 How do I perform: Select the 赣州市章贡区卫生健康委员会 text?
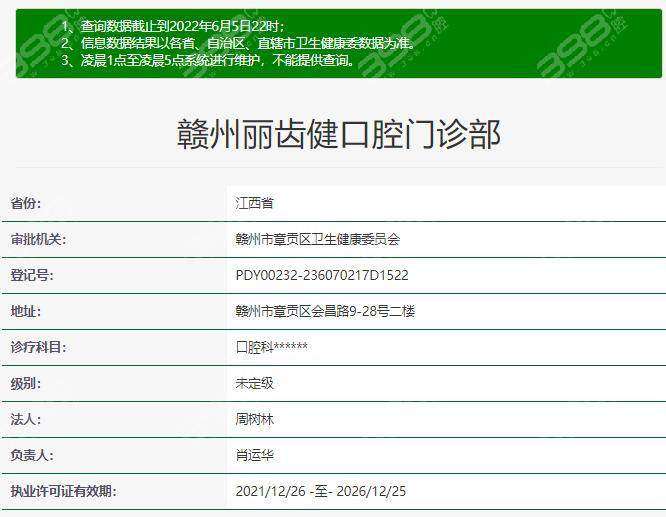click(318, 239)
